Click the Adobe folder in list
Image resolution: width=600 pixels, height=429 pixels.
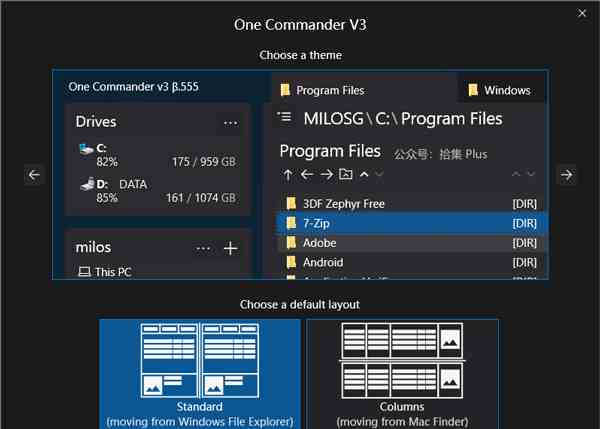coord(410,243)
